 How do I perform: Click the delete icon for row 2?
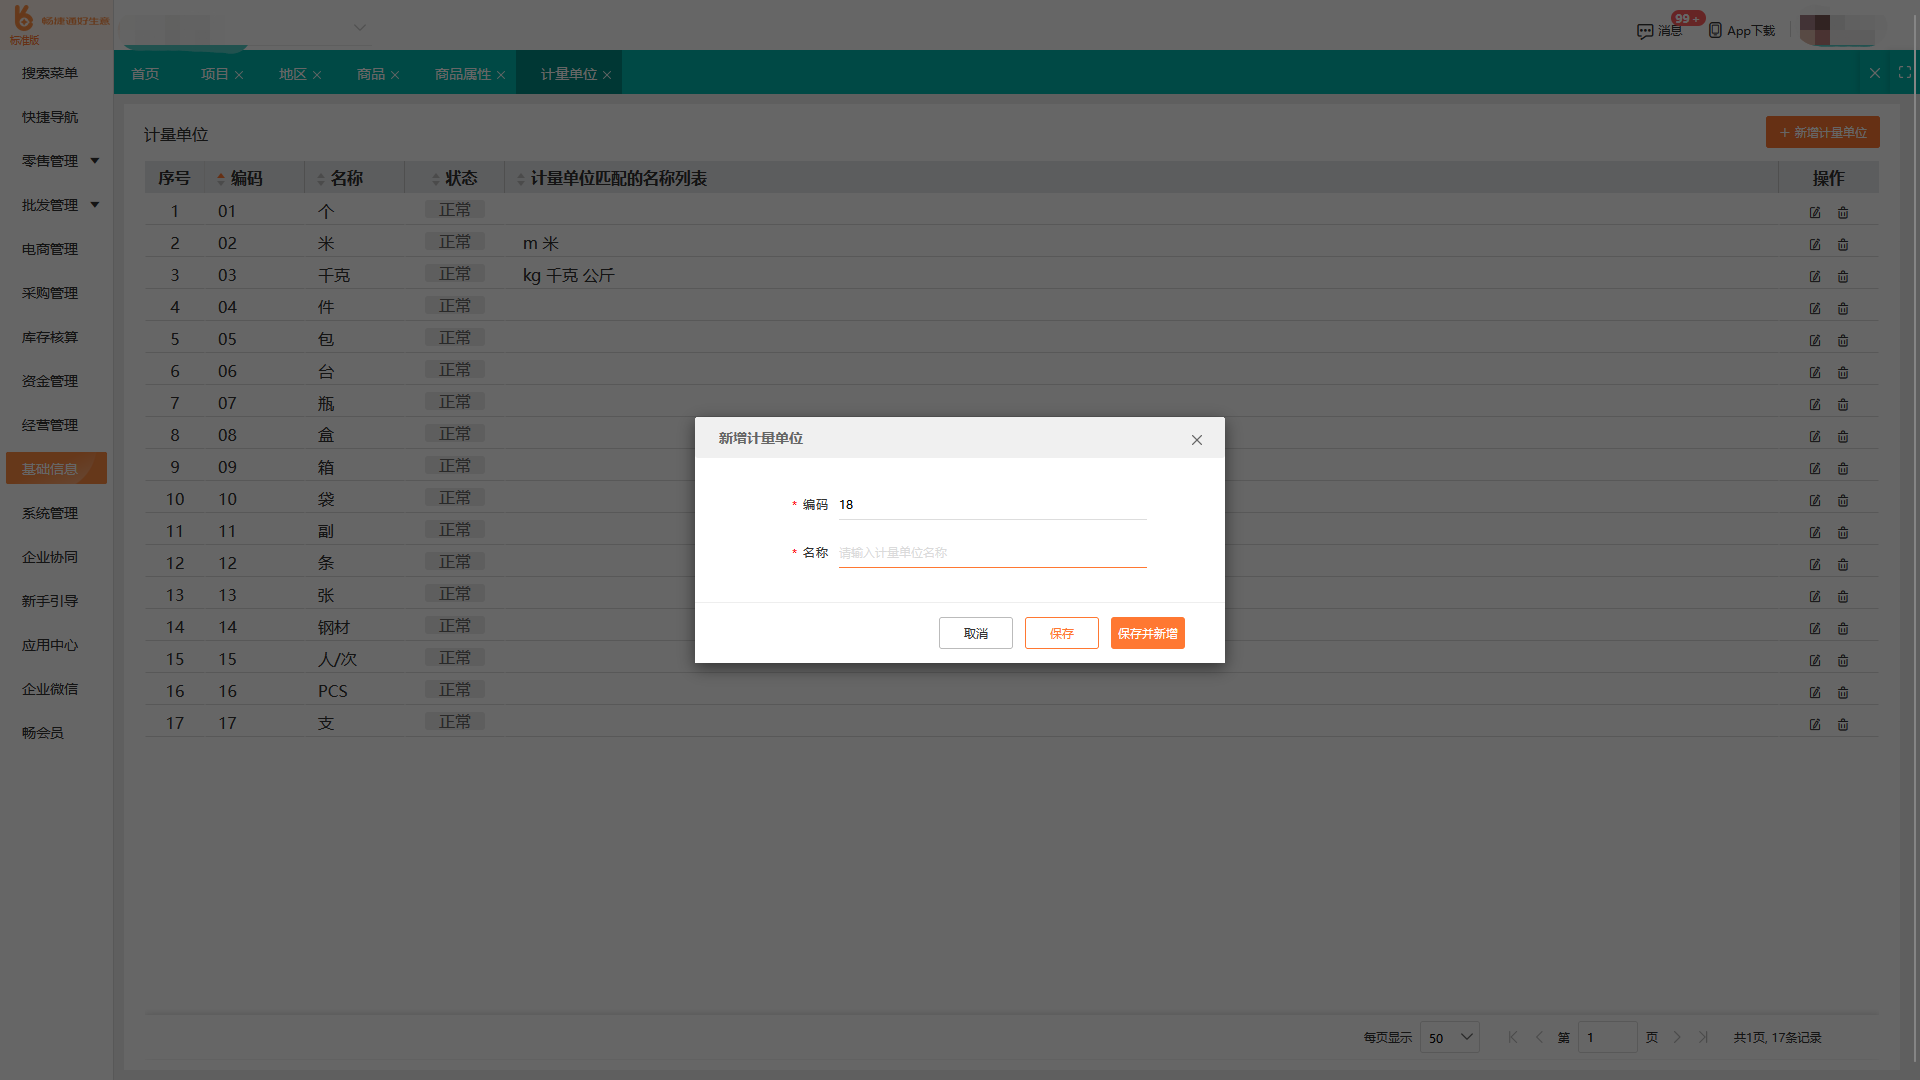pos(1842,244)
